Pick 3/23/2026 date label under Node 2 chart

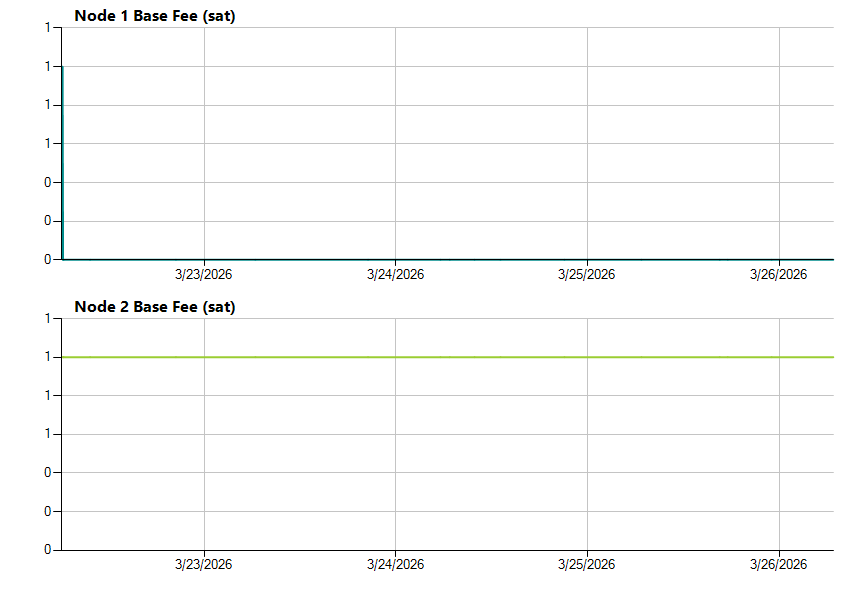204,564
